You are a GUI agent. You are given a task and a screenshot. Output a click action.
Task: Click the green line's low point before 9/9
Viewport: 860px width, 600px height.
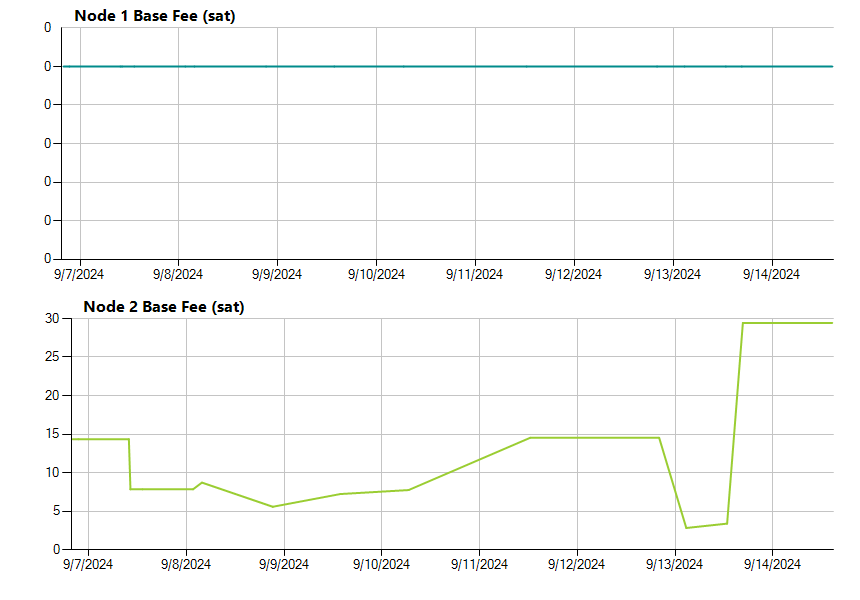click(x=273, y=506)
